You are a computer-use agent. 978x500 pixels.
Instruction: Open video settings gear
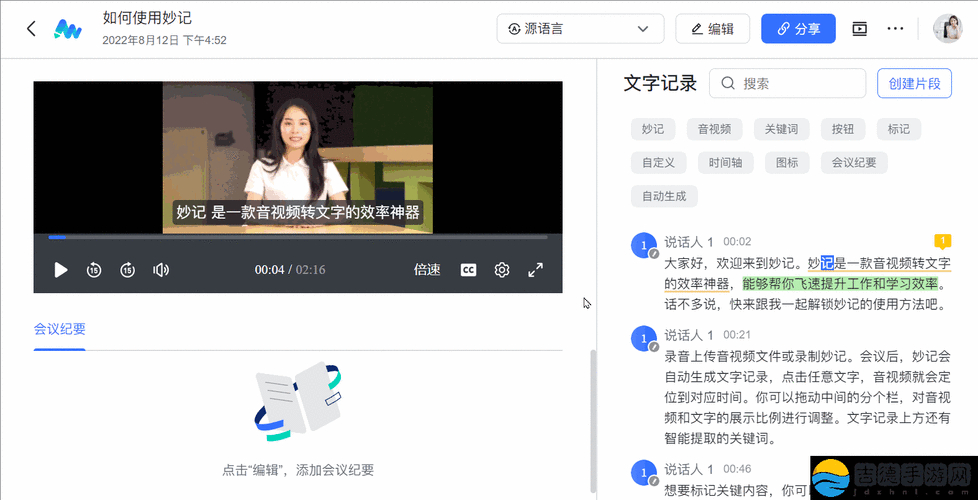click(502, 270)
